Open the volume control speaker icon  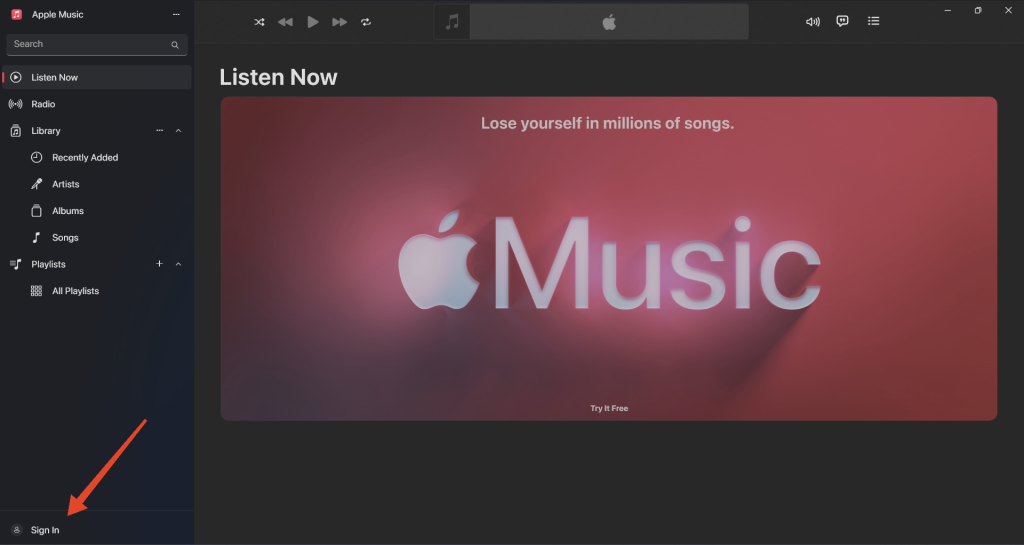point(812,22)
